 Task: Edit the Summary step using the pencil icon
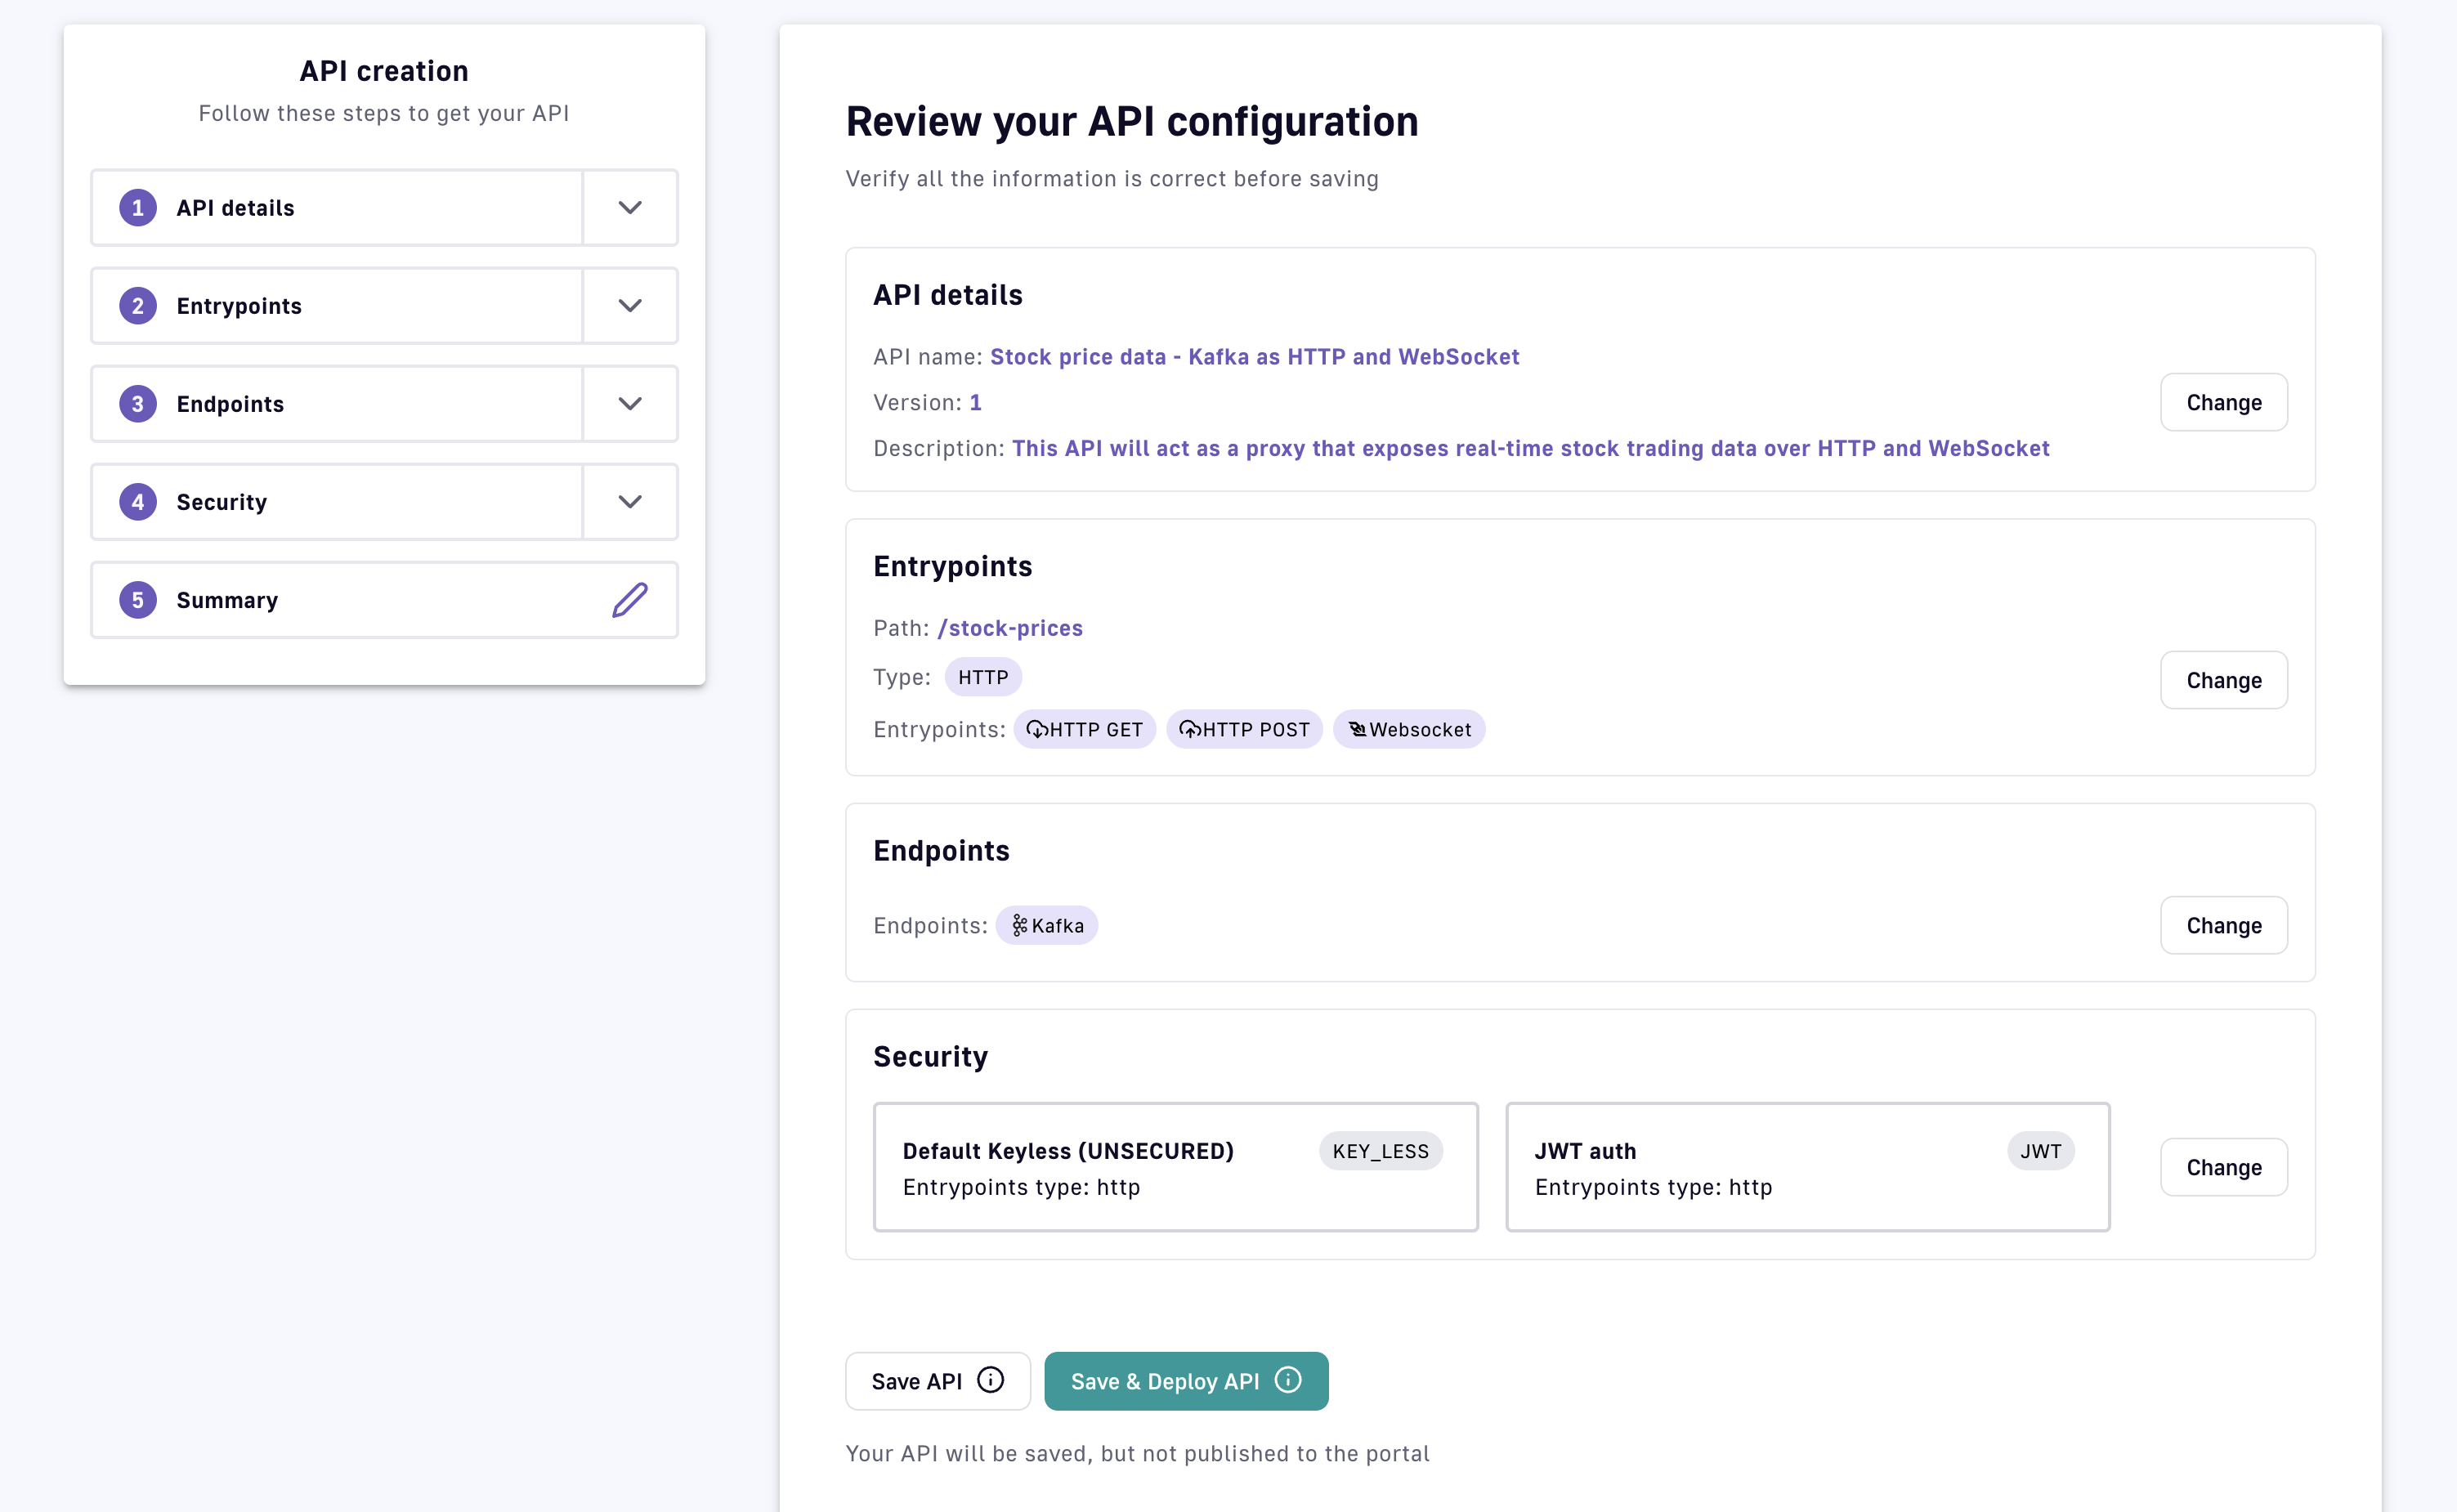click(629, 600)
